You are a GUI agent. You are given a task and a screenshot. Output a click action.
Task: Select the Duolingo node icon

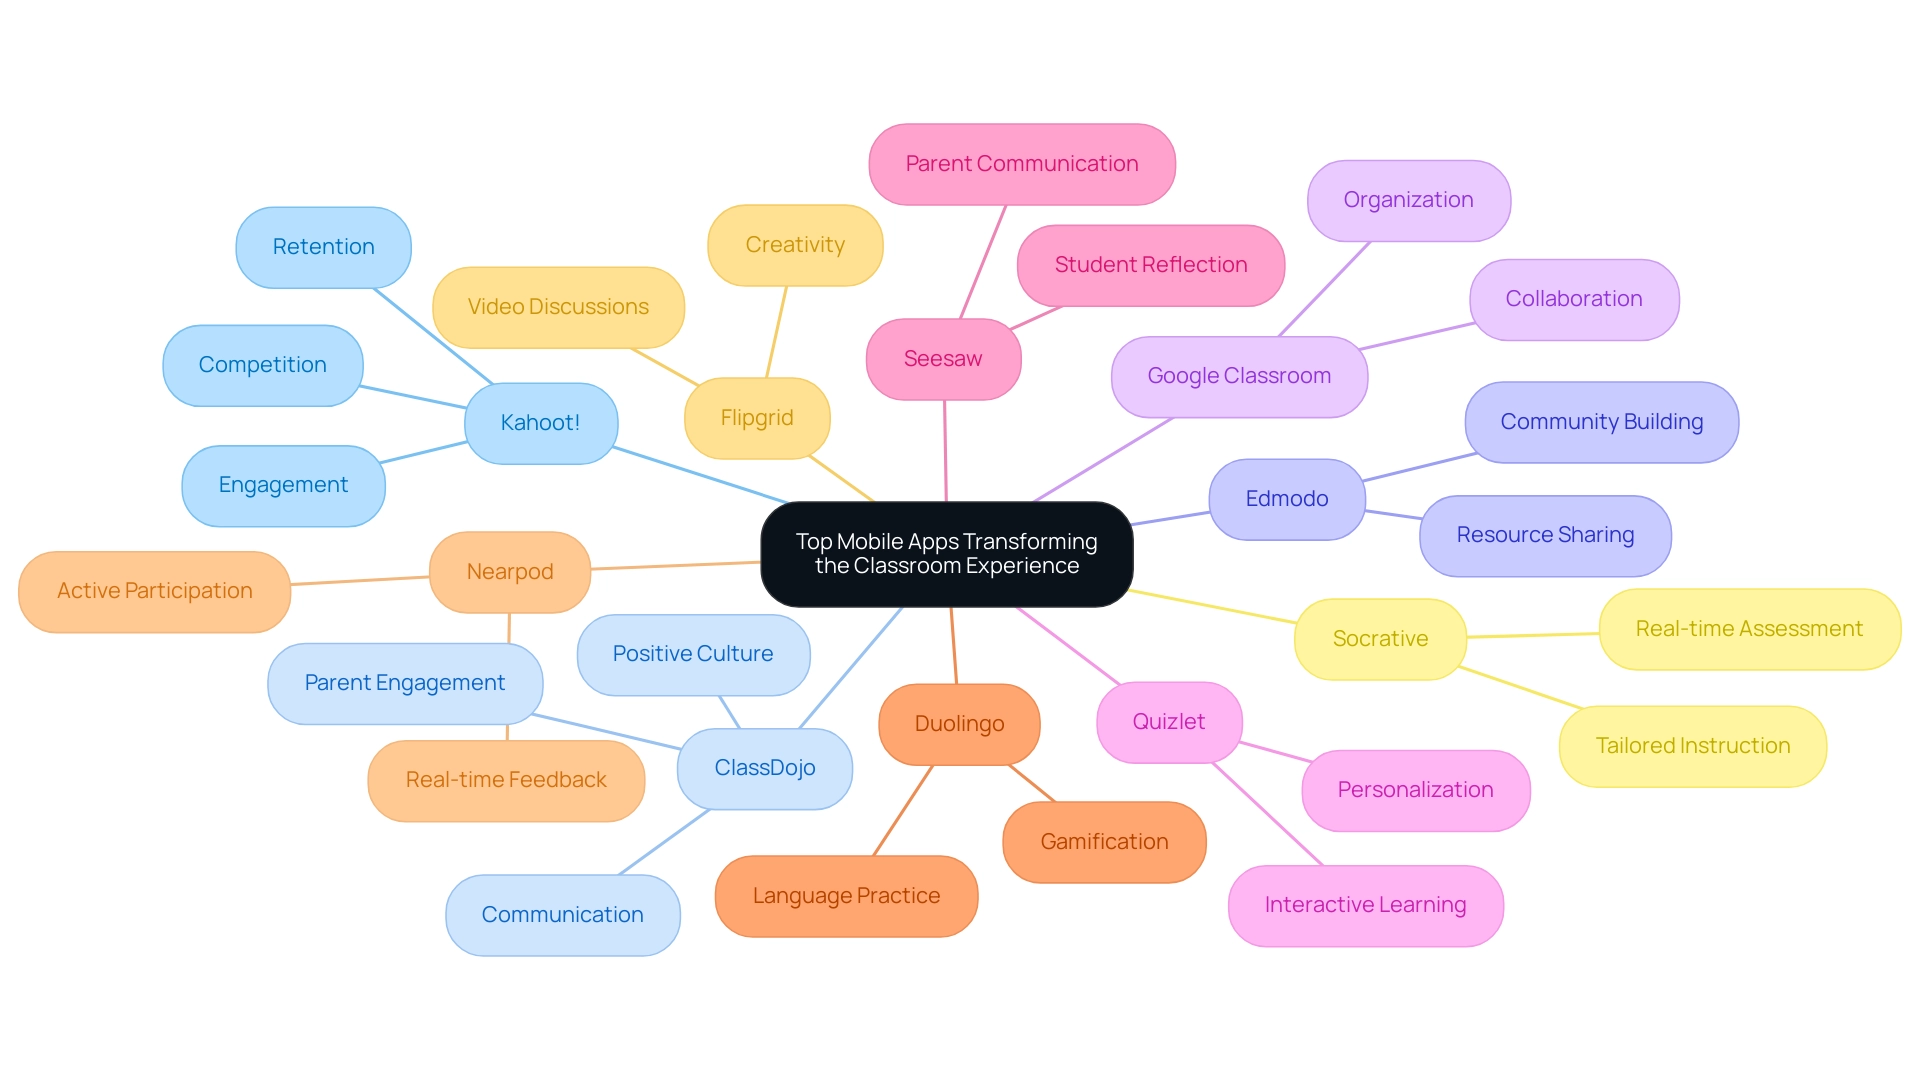click(x=957, y=724)
